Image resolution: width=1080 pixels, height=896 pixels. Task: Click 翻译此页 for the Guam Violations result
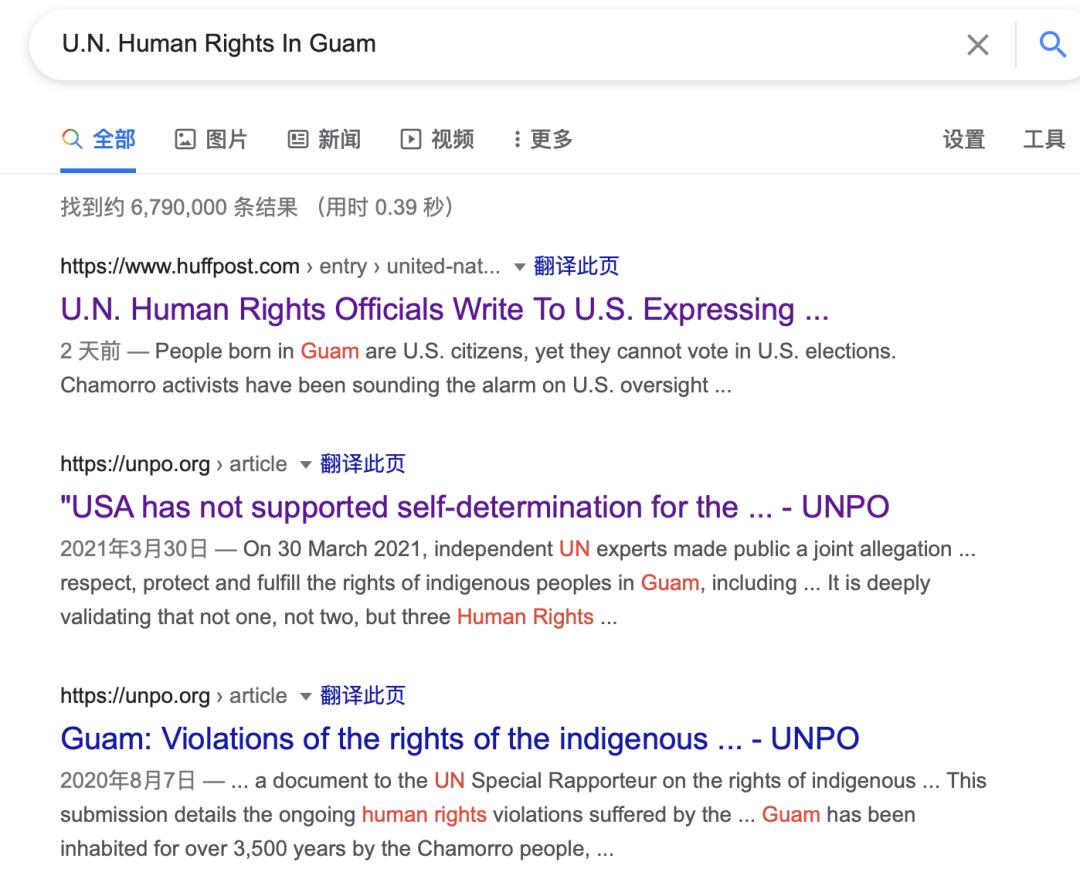362,696
